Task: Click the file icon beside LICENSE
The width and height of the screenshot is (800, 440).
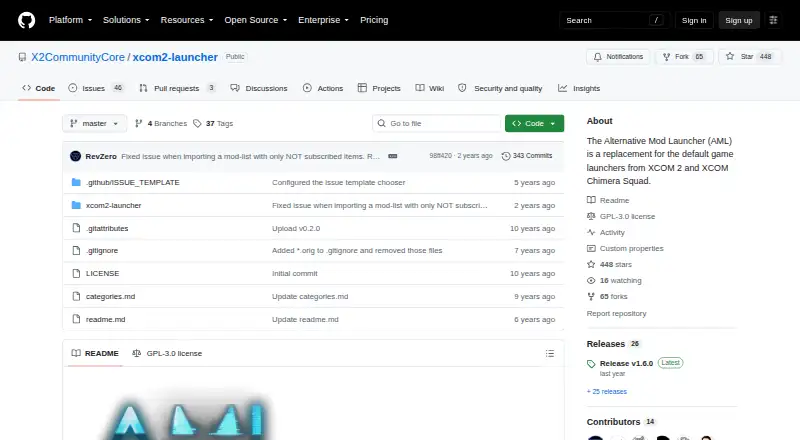Action: coord(76,274)
